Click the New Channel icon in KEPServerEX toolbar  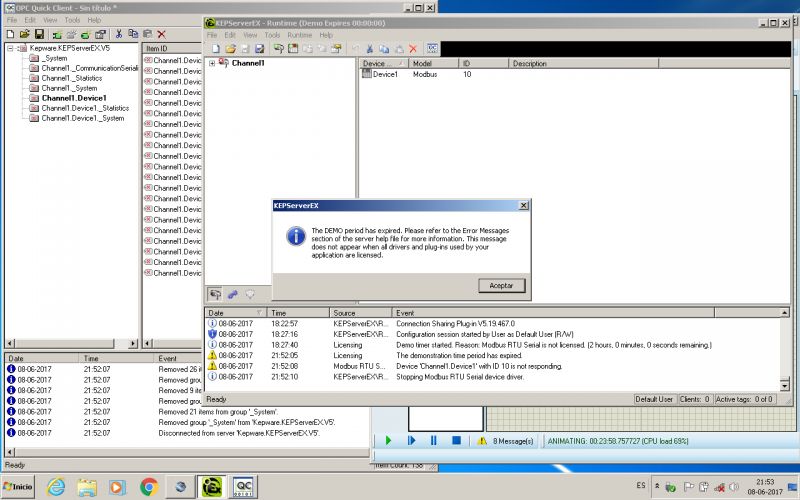click(x=279, y=48)
